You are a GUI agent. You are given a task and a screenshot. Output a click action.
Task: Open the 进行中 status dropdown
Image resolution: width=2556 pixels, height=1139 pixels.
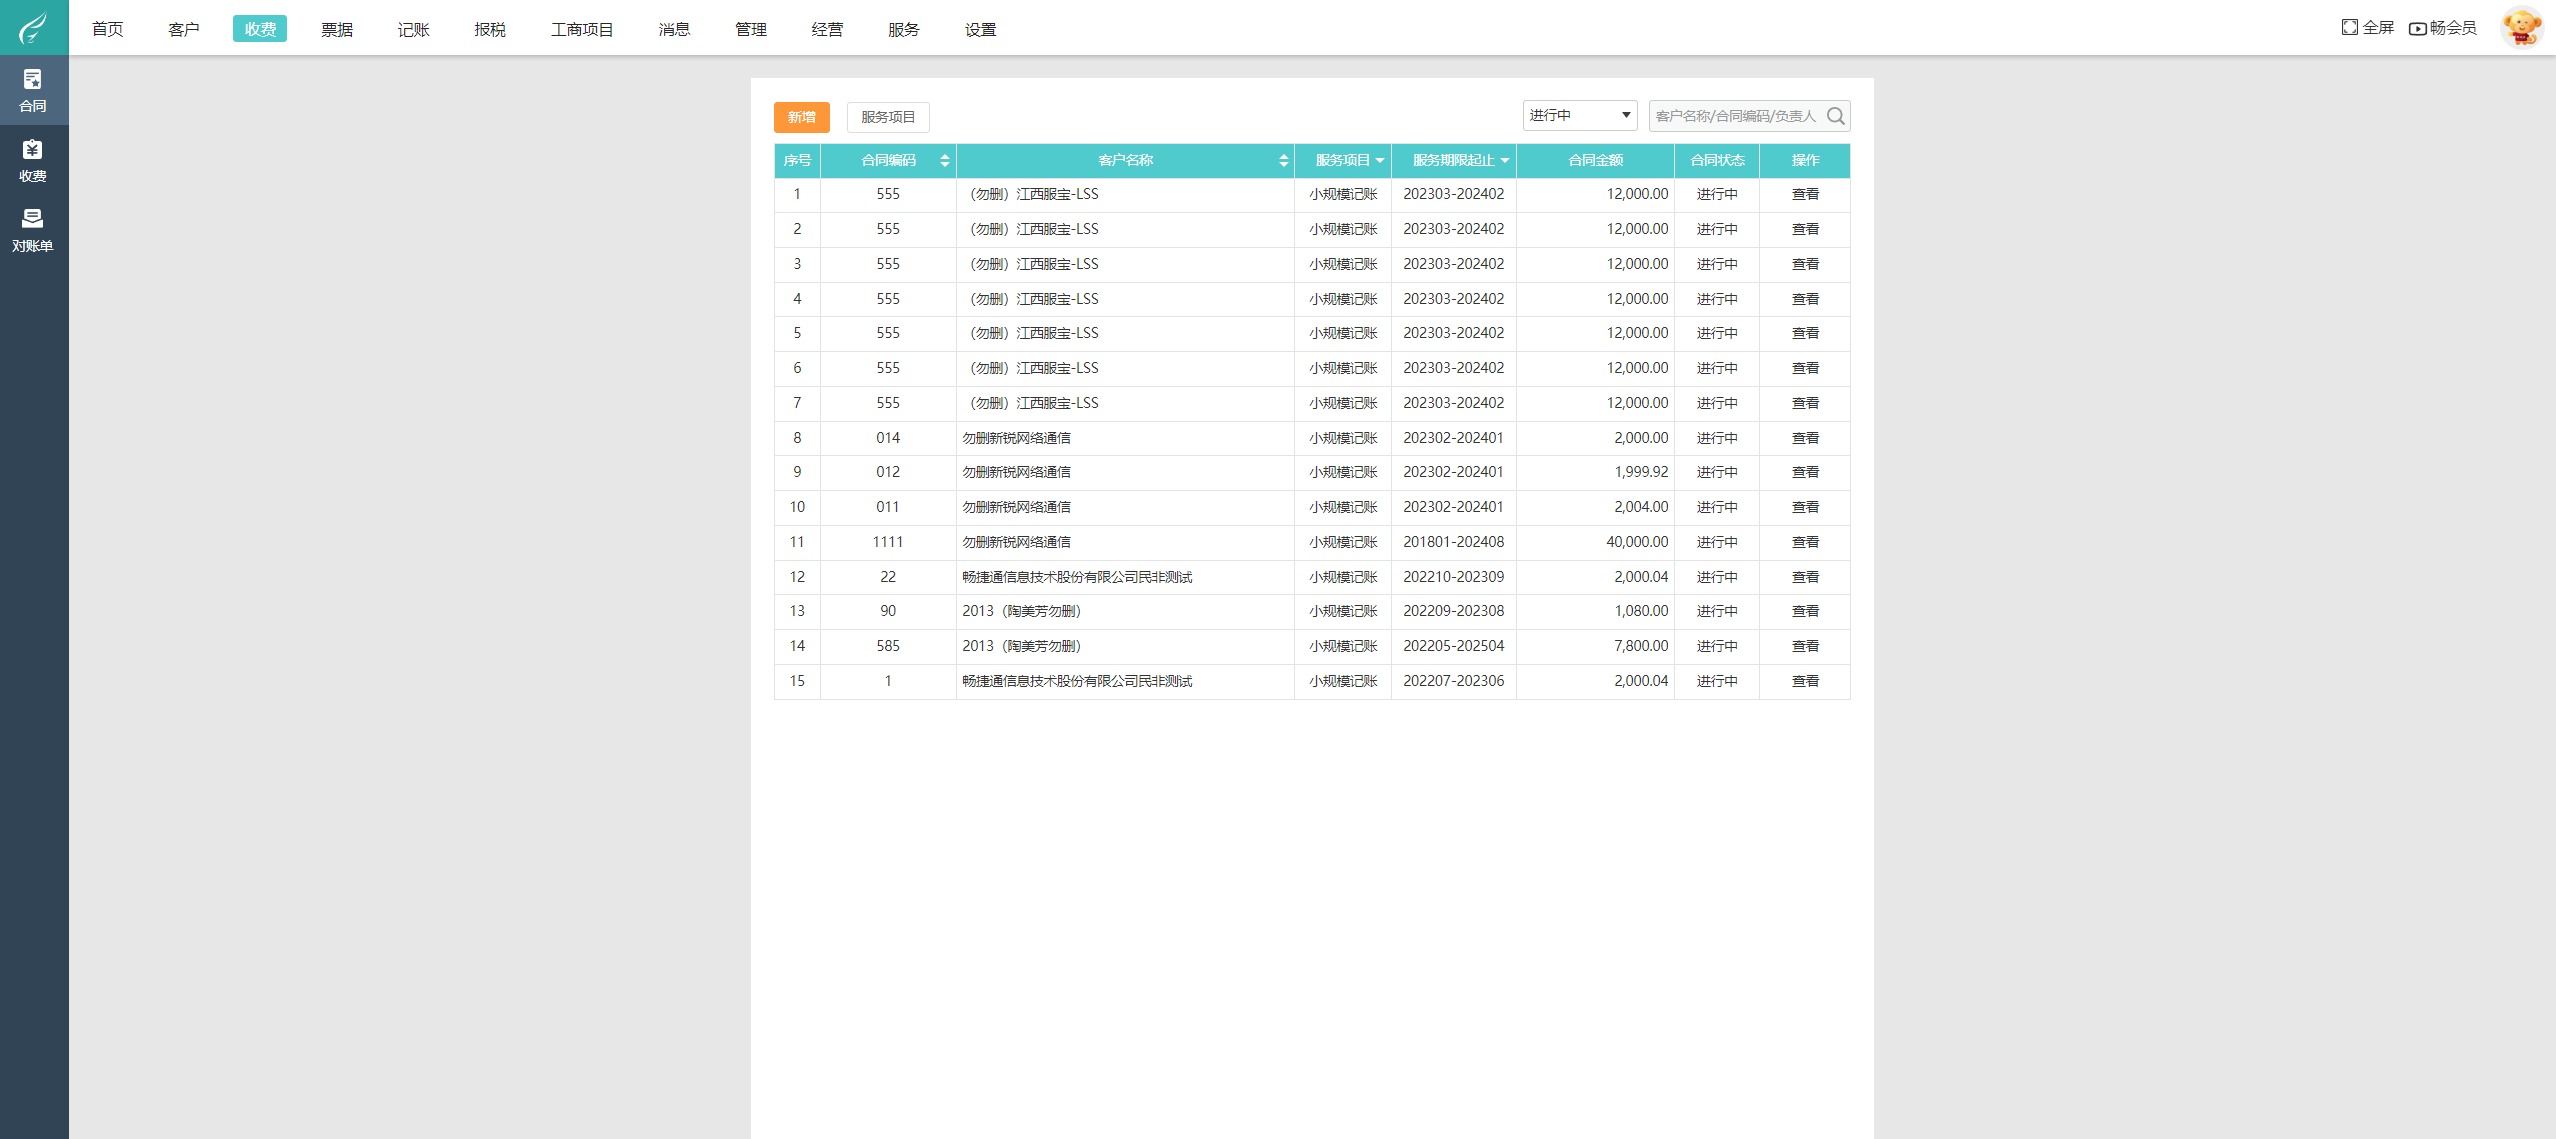pos(1575,116)
